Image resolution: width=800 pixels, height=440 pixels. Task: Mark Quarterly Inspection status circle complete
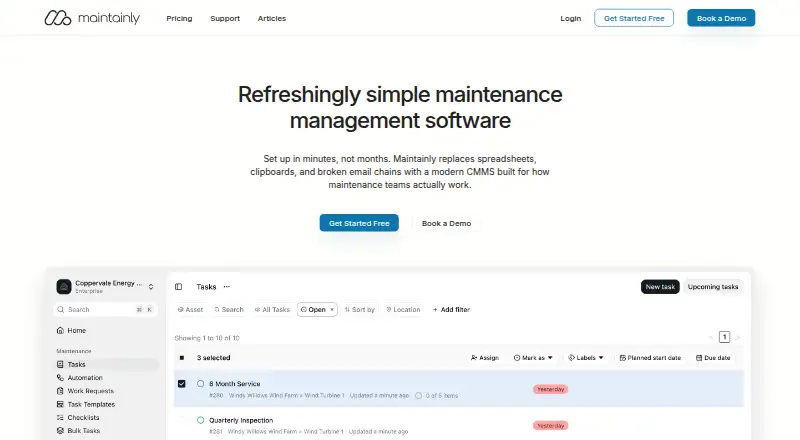[x=201, y=420]
